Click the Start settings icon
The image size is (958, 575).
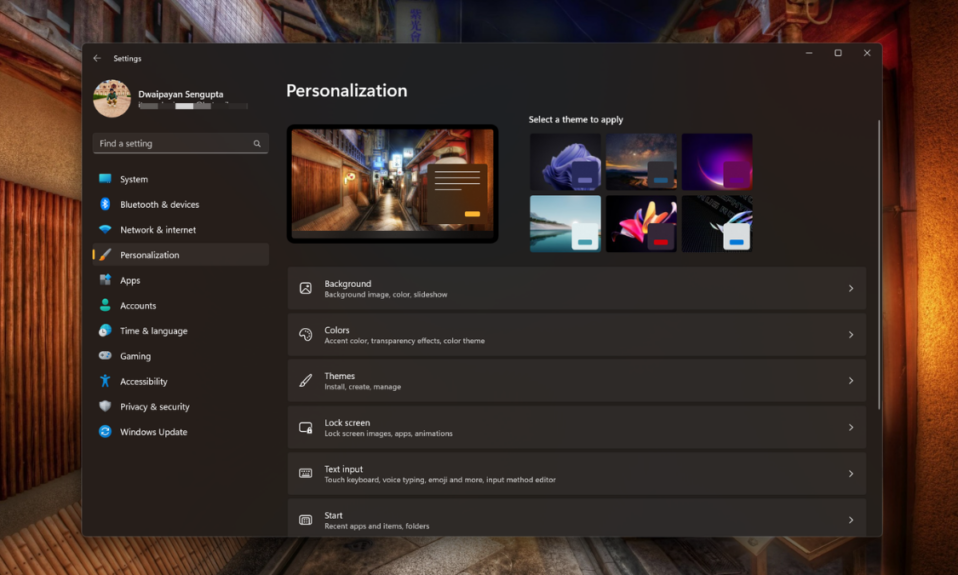(x=305, y=520)
